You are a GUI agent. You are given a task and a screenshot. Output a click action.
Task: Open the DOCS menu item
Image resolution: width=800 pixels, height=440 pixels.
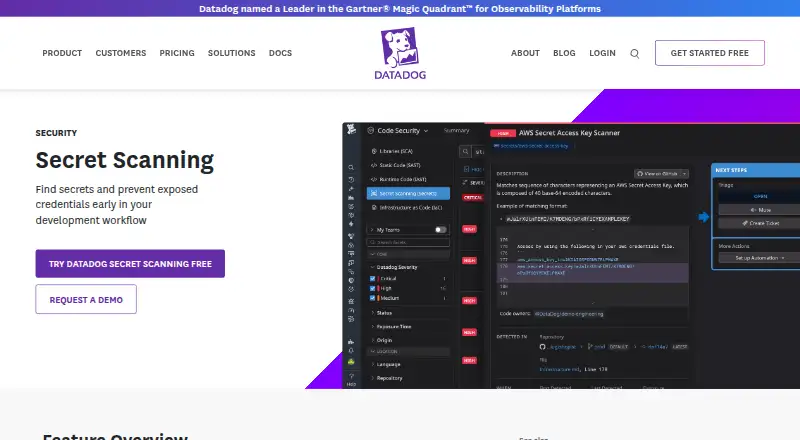coord(281,53)
